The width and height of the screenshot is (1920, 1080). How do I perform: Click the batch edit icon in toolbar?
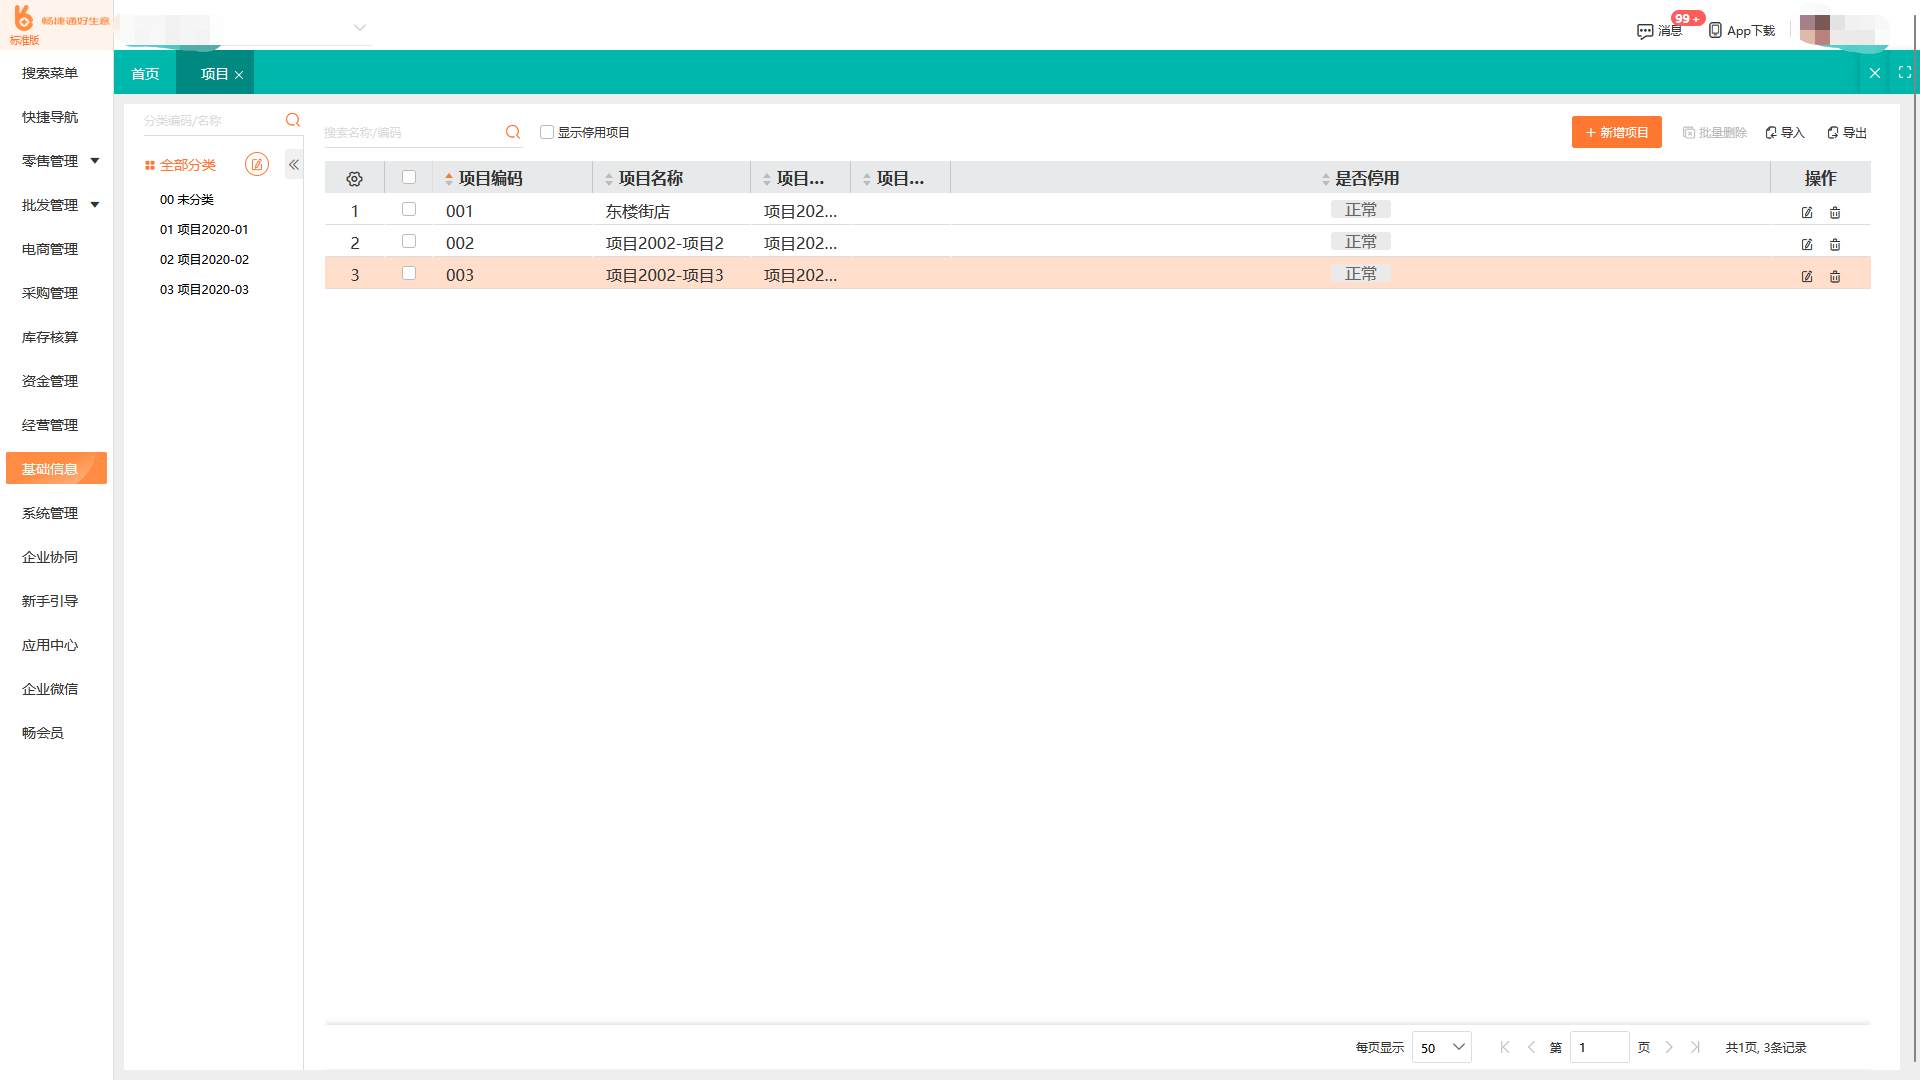[x=257, y=164]
